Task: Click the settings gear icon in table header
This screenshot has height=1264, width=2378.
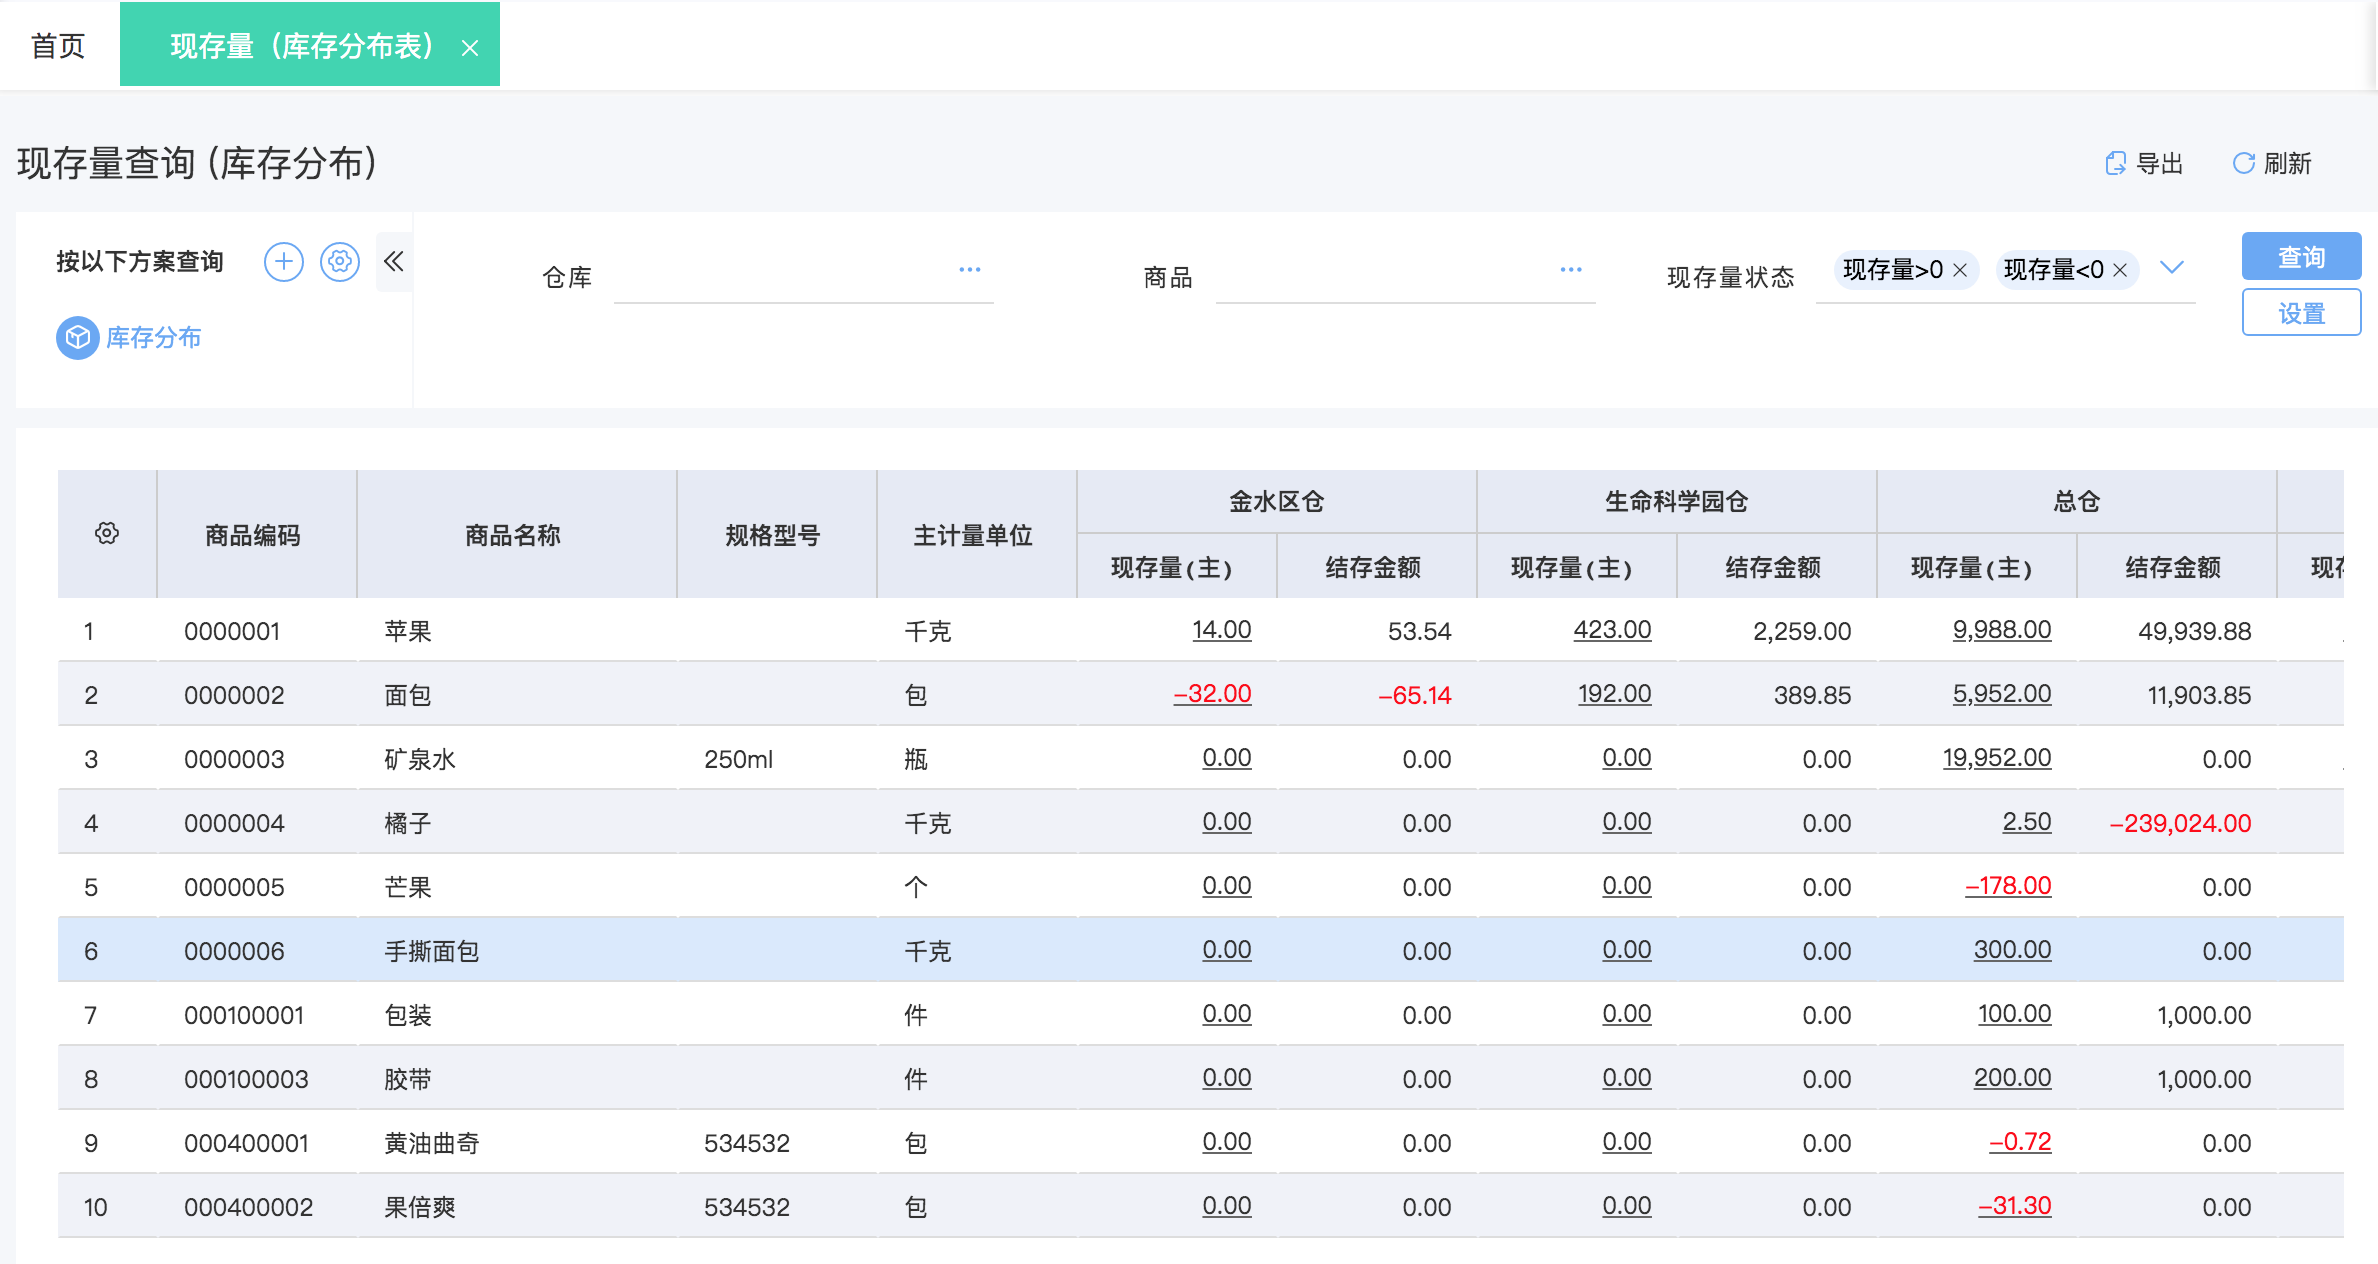Action: click(109, 533)
